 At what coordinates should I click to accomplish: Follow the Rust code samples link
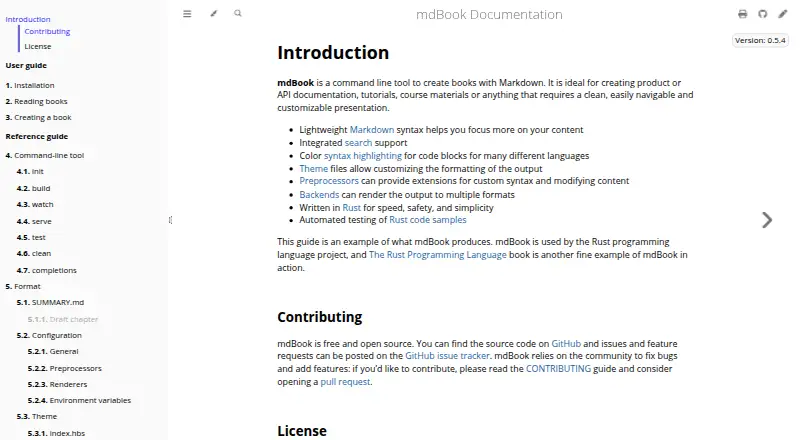[428, 219]
